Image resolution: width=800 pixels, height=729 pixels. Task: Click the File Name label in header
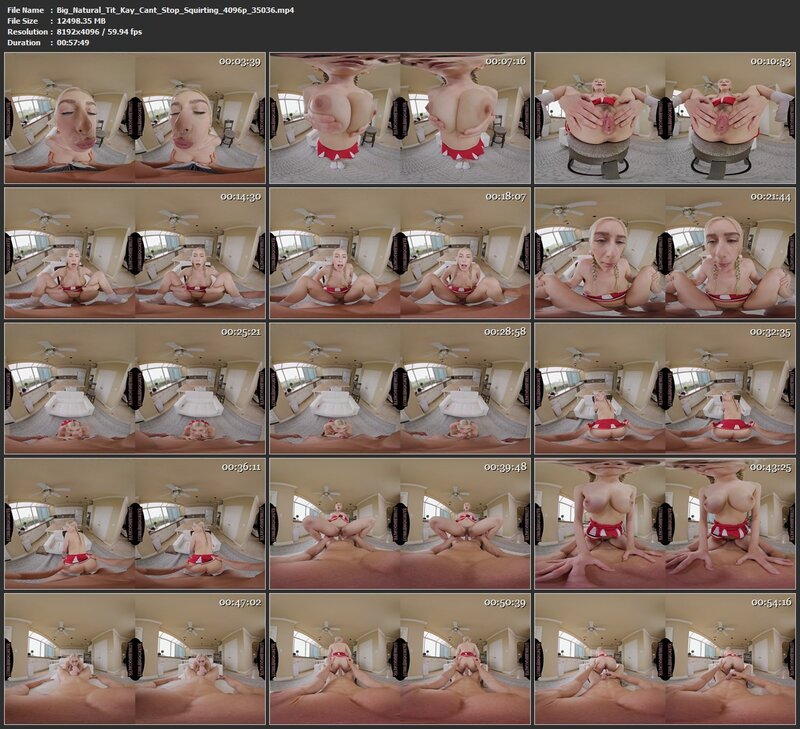tap(26, 9)
